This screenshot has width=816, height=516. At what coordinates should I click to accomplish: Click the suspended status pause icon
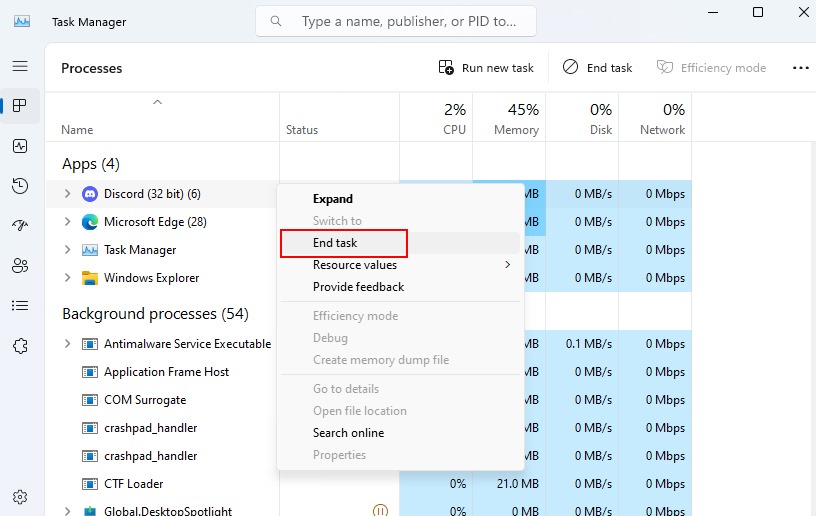pos(380,510)
